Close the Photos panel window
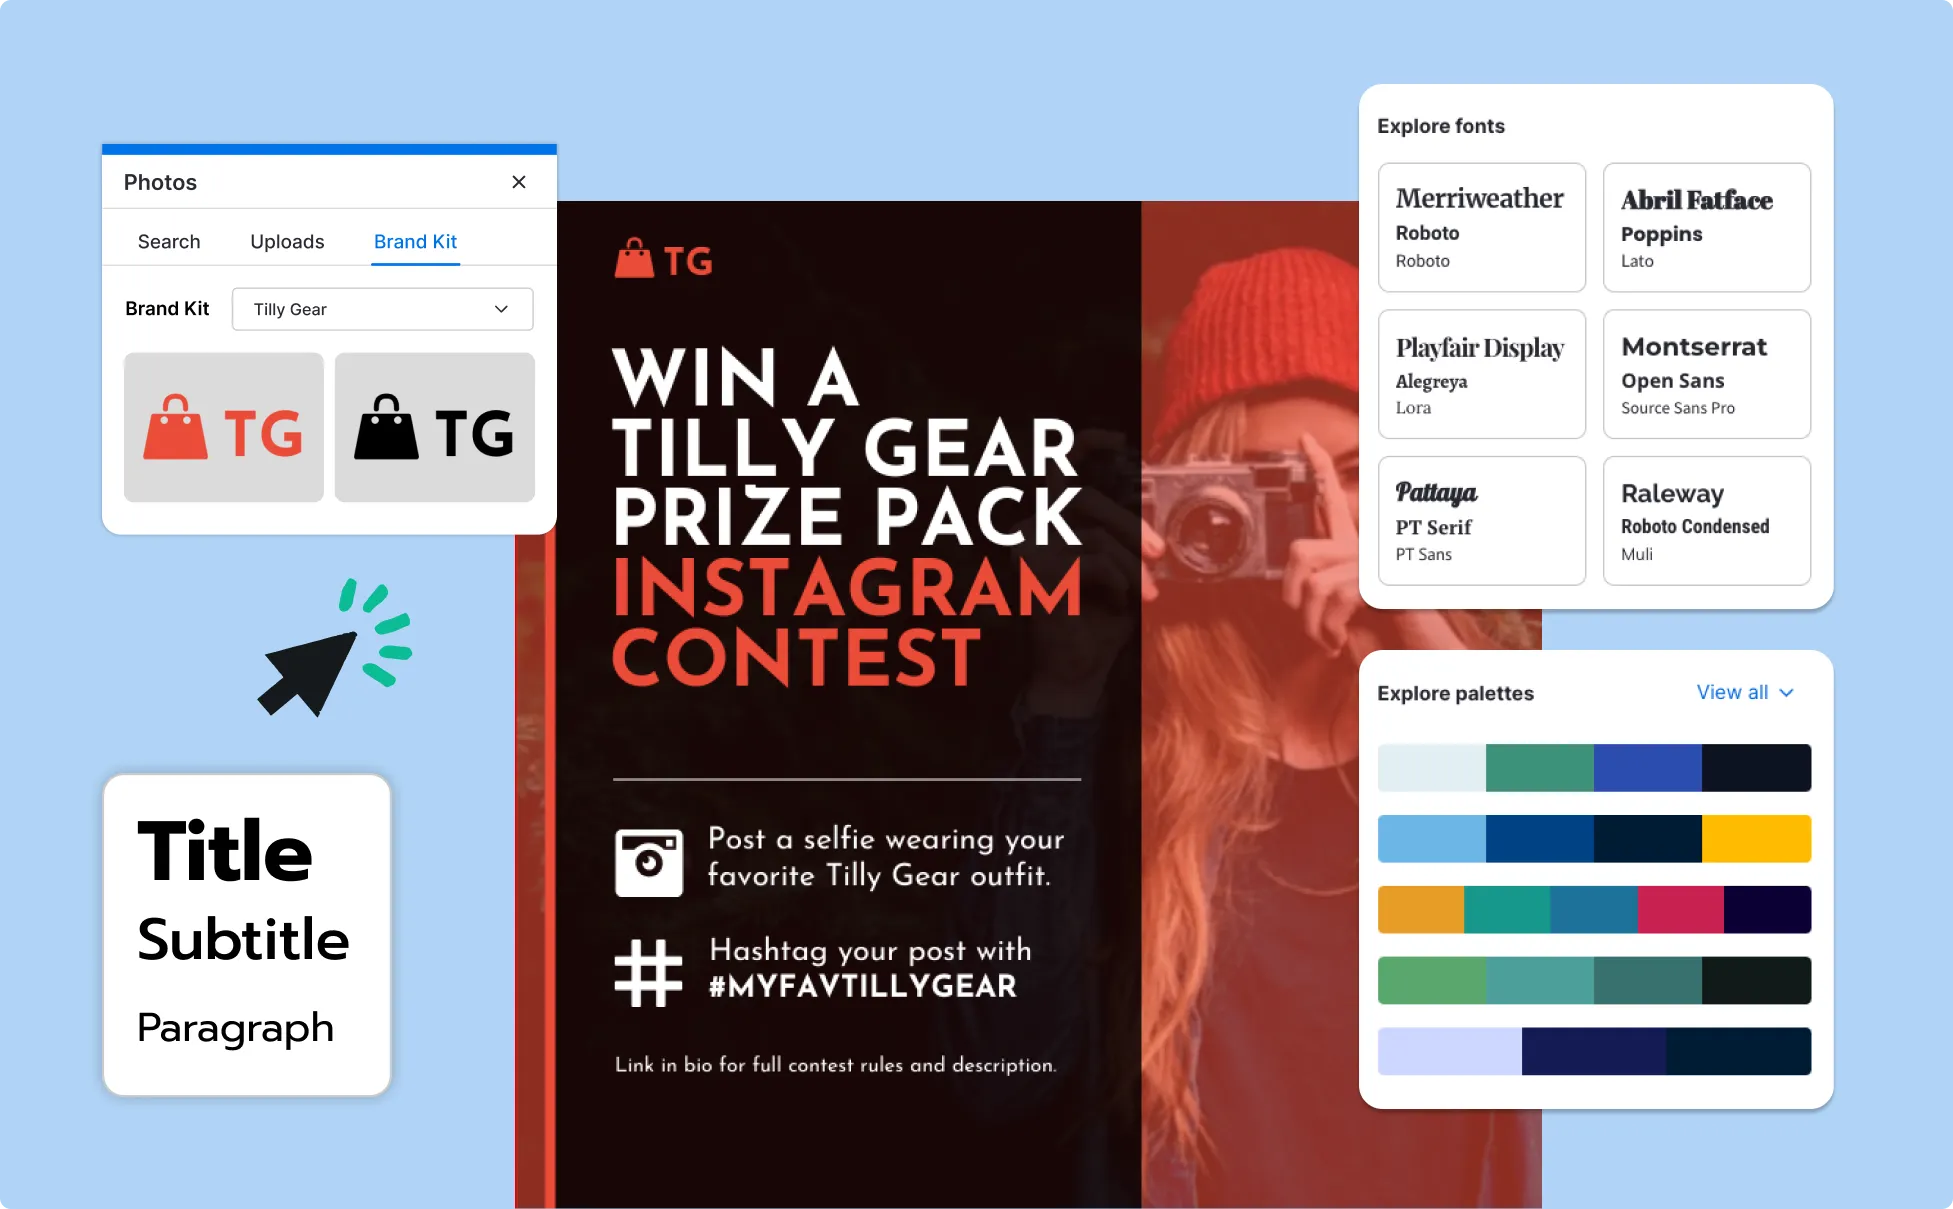The image size is (1953, 1209). (519, 183)
